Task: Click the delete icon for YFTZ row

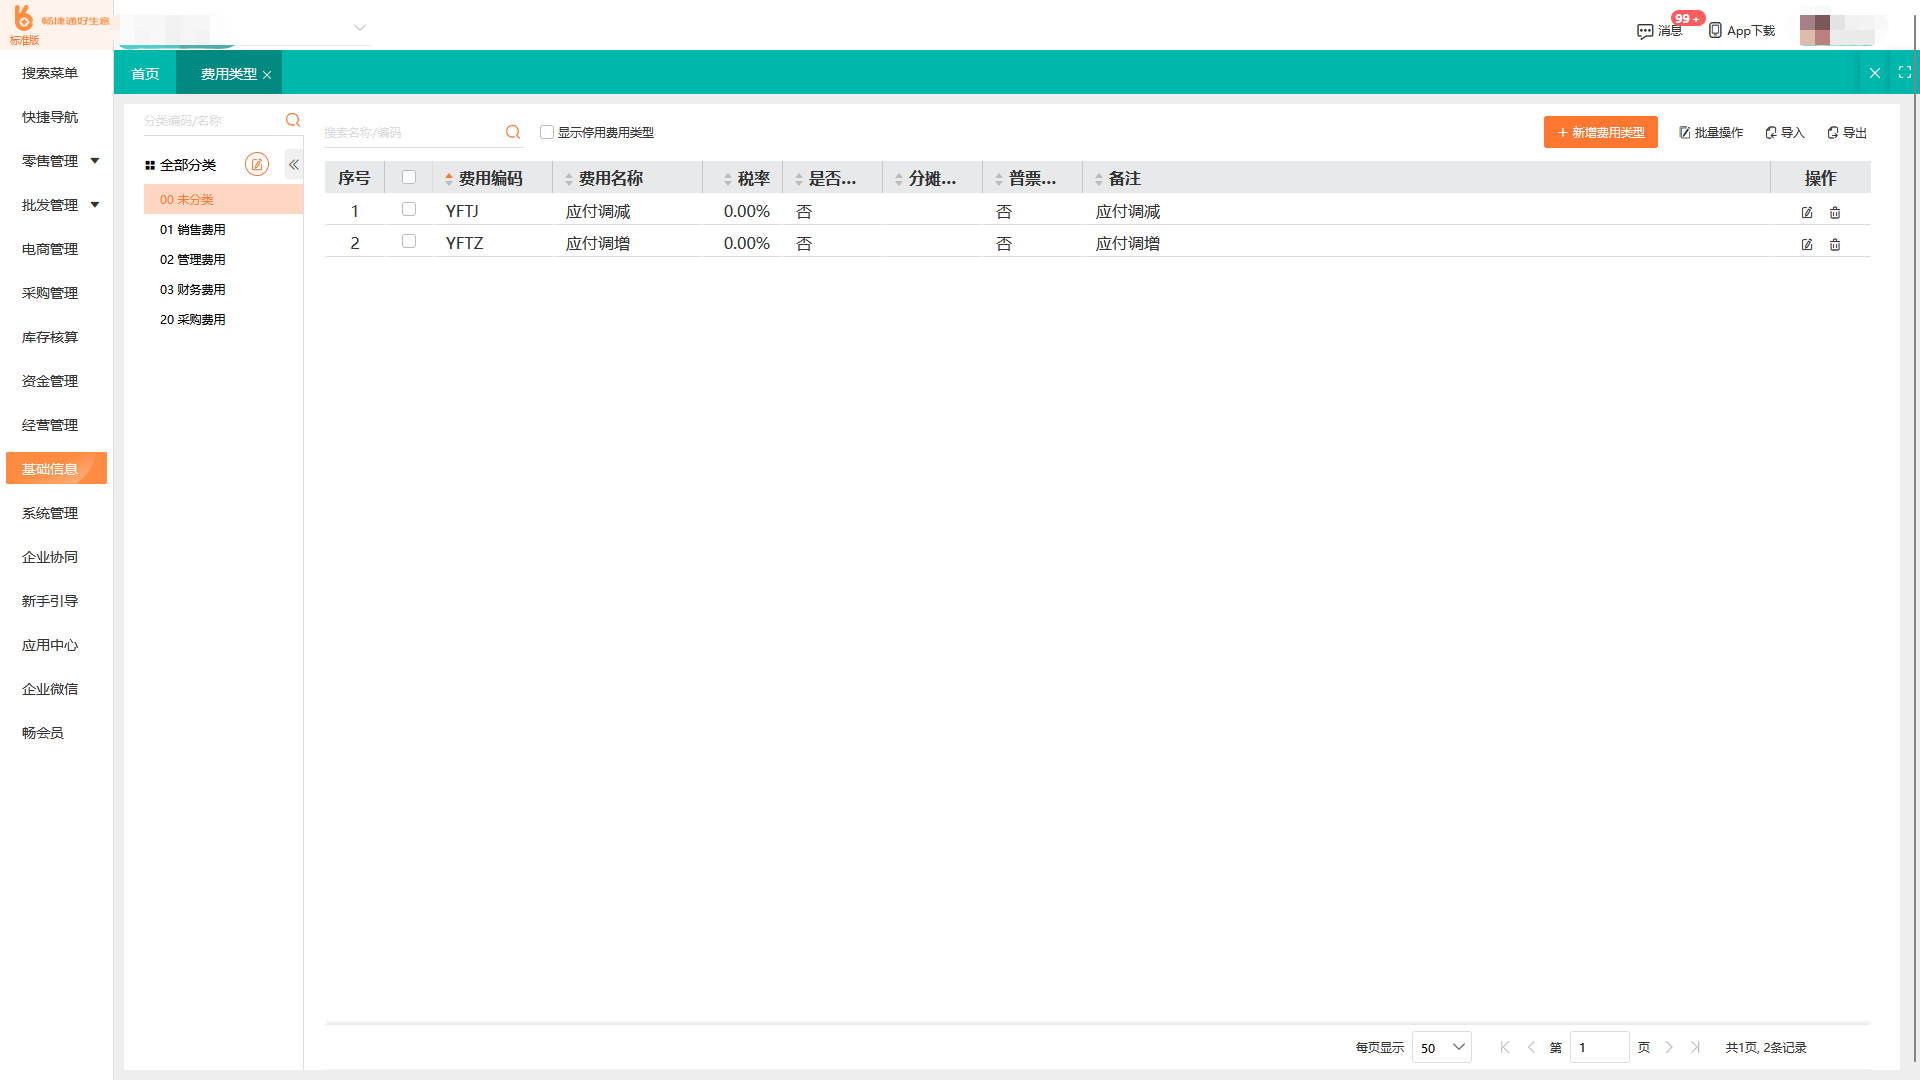Action: click(1836, 244)
